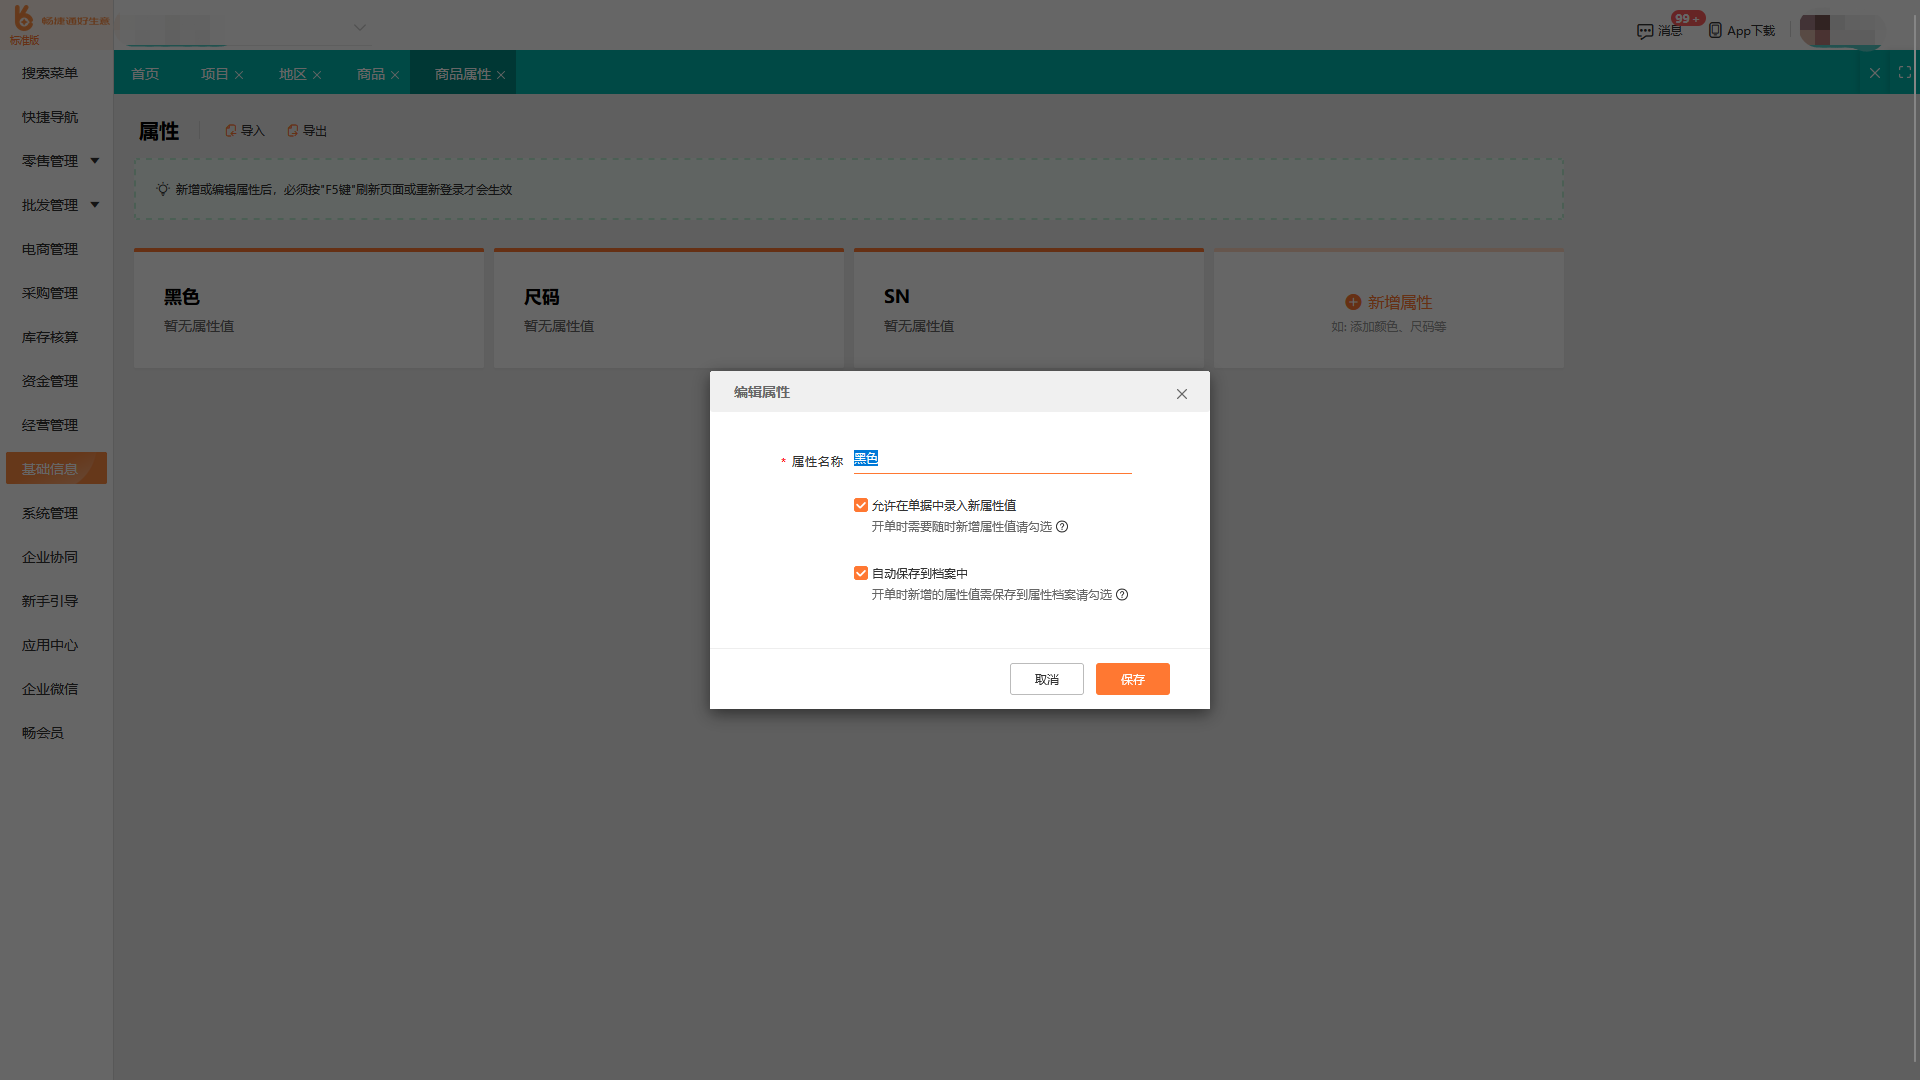
Task: Click on 蓝色 attribute name input field
Action: (x=993, y=459)
